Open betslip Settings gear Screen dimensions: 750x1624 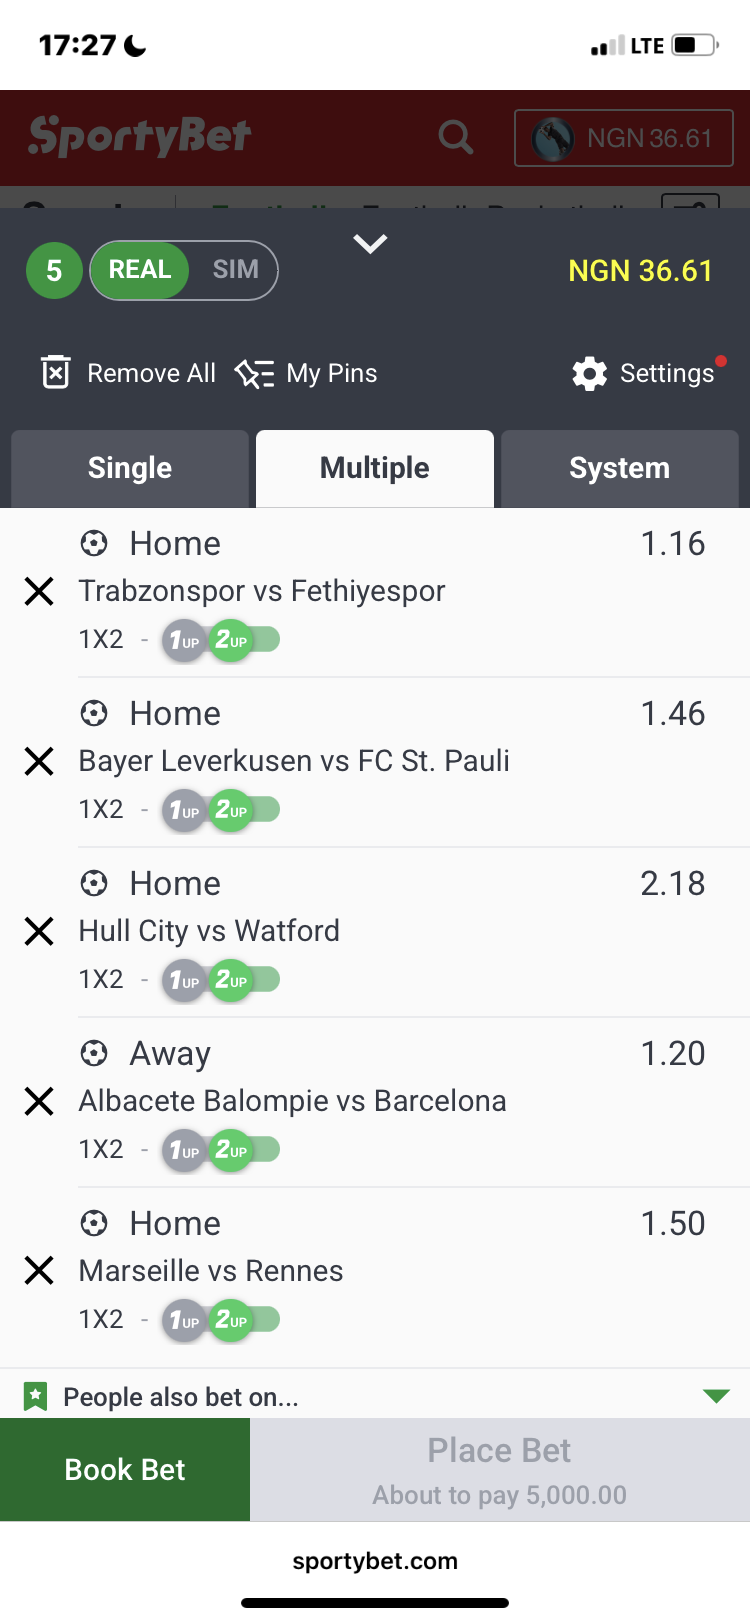click(x=590, y=373)
